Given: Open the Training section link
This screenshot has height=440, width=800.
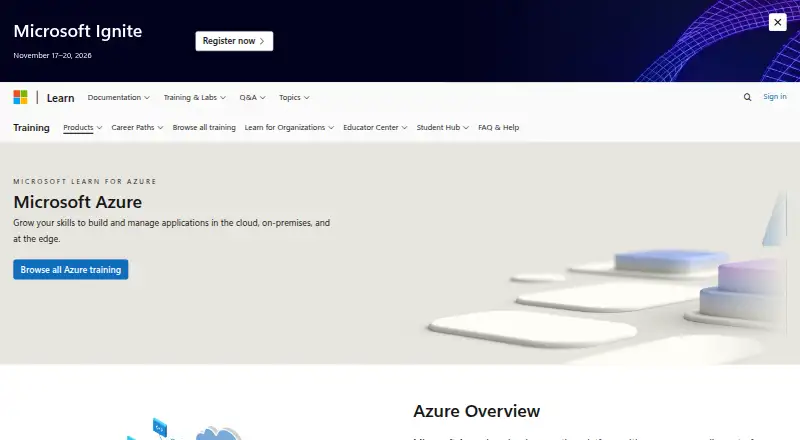Looking at the screenshot, I should [31, 127].
